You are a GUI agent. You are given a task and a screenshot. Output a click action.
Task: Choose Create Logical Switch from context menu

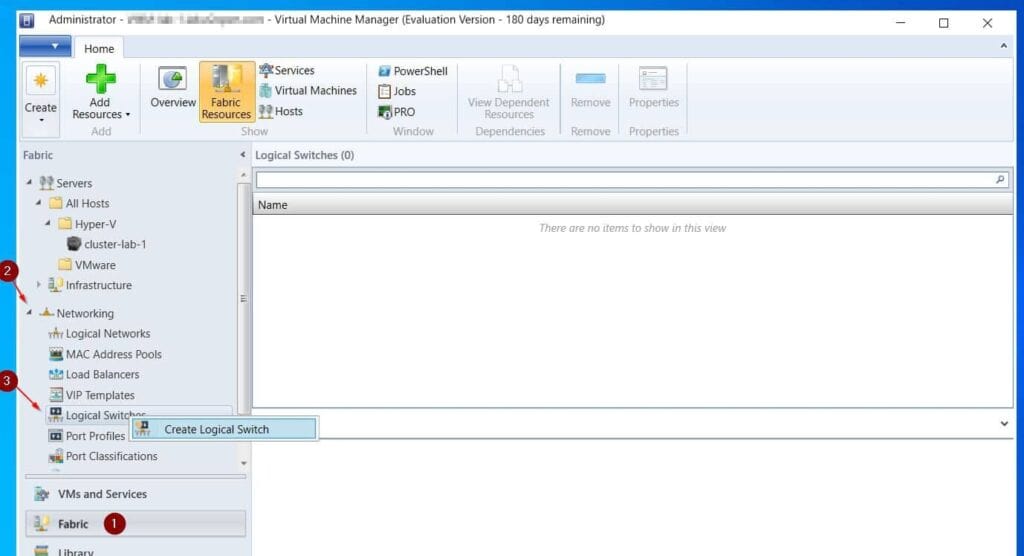[216, 430]
